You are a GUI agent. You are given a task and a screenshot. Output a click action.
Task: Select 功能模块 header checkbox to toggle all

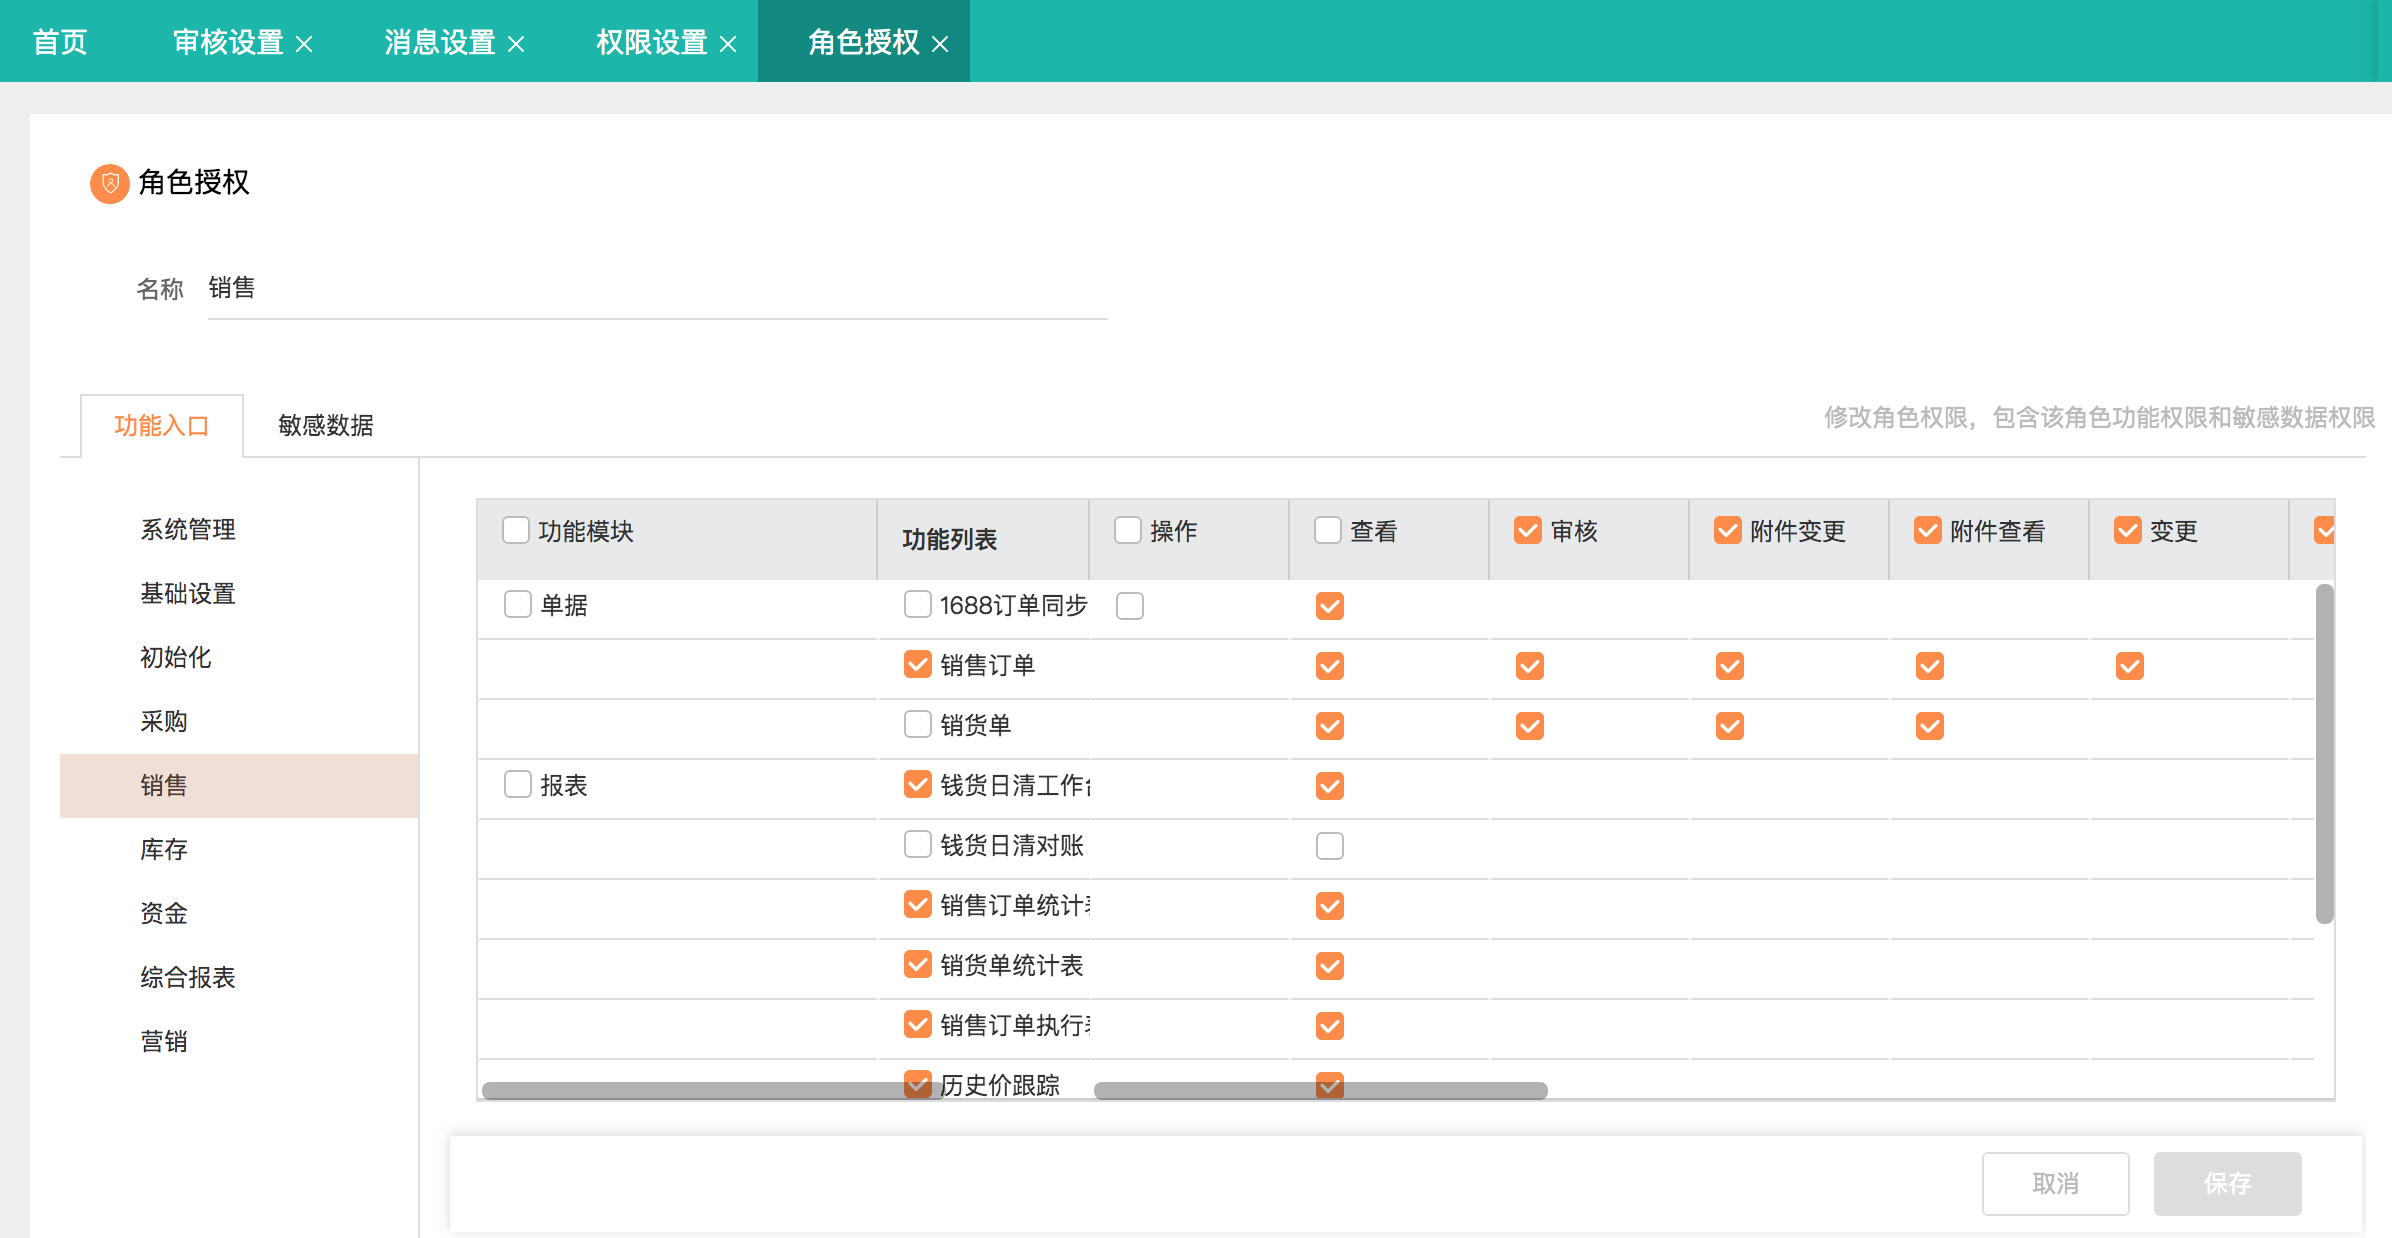pyautogui.click(x=516, y=531)
